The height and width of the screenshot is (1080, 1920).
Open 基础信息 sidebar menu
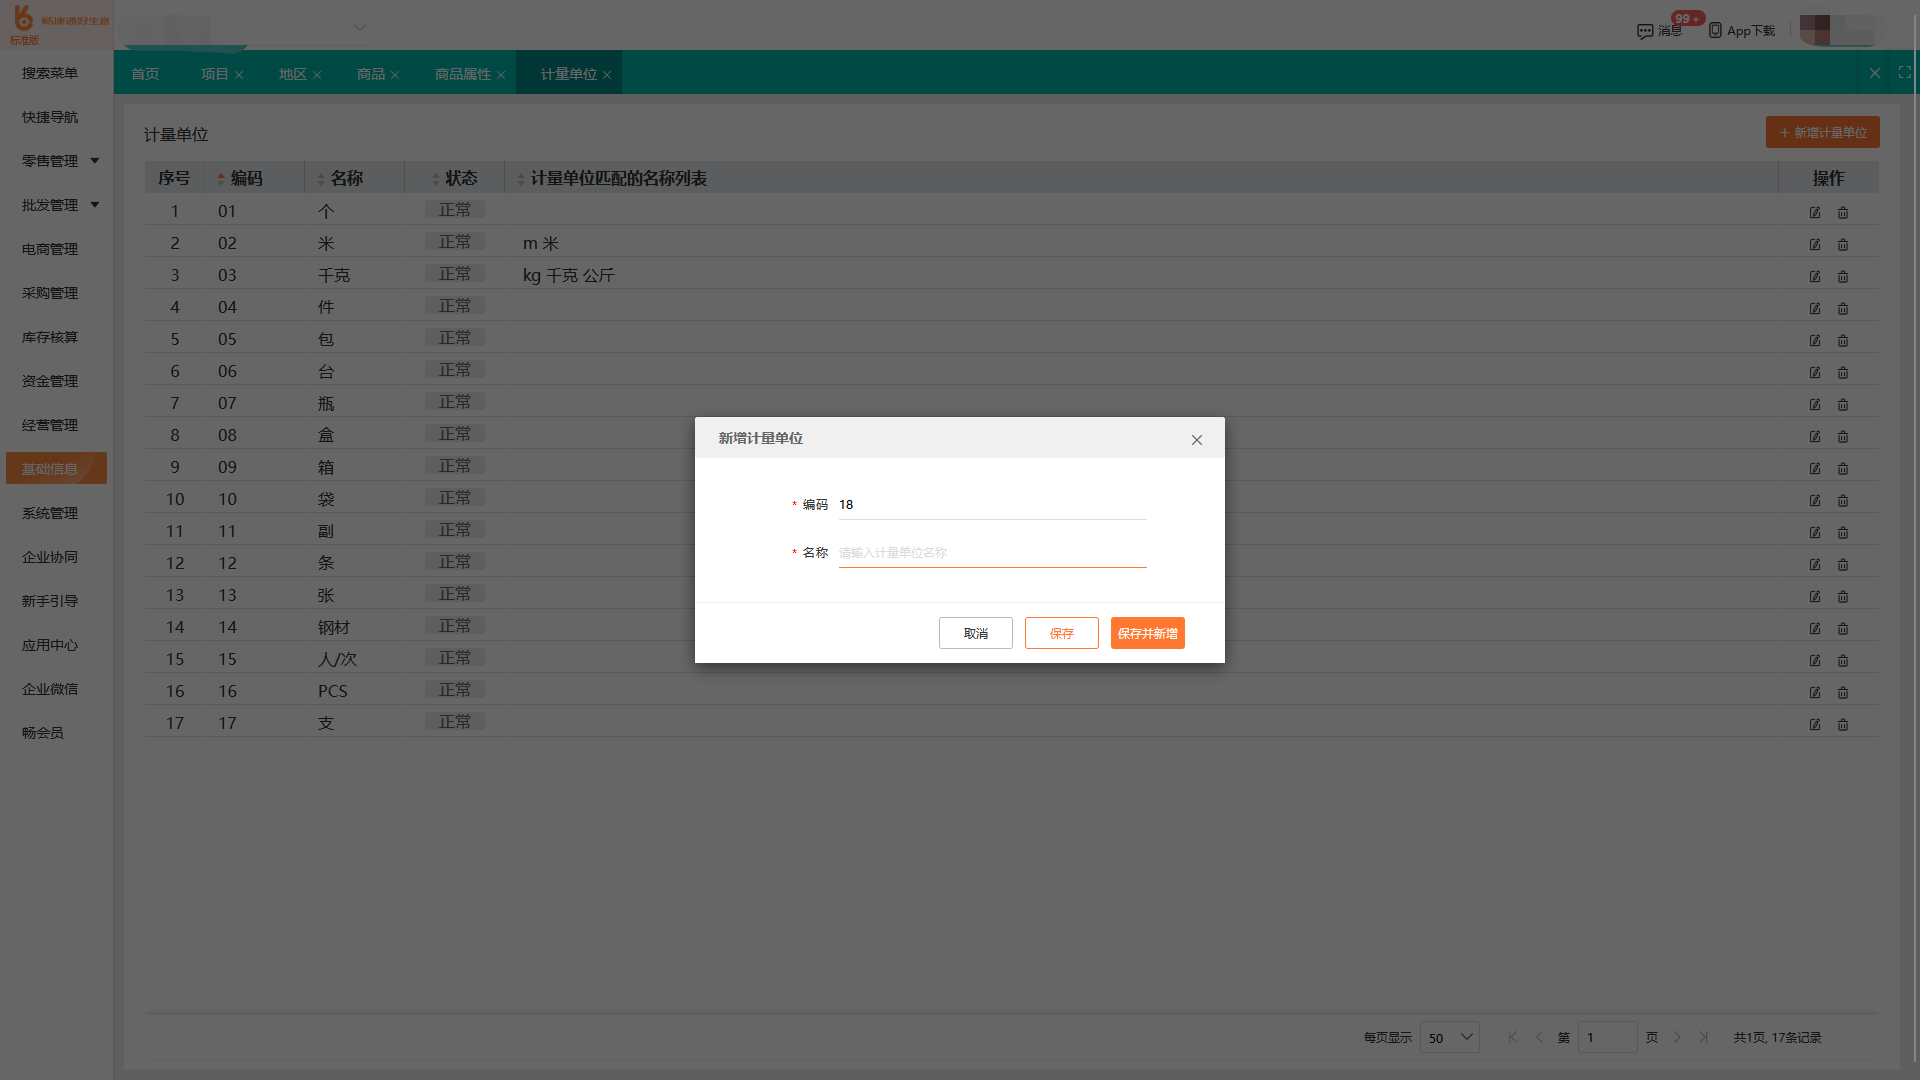[x=54, y=468]
